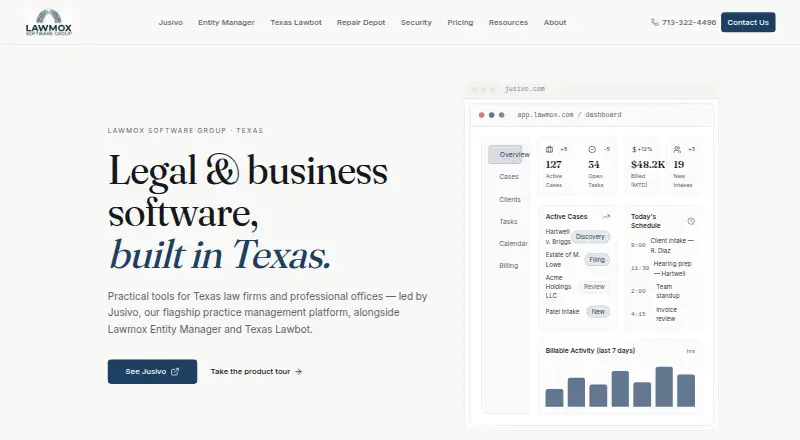Click the people icon above 19 New Intakes
The width and height of the screenshot is (800, 440).
677,150
